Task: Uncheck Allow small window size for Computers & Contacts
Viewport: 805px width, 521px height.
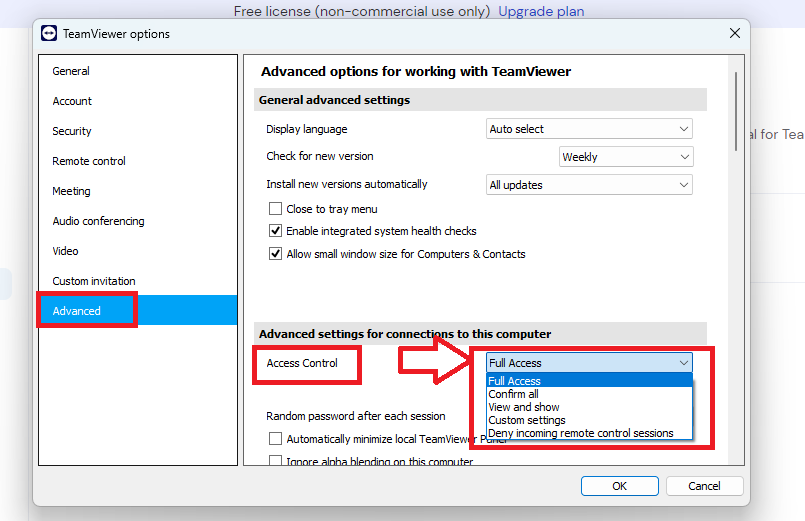Action: [x=276, y=254]
